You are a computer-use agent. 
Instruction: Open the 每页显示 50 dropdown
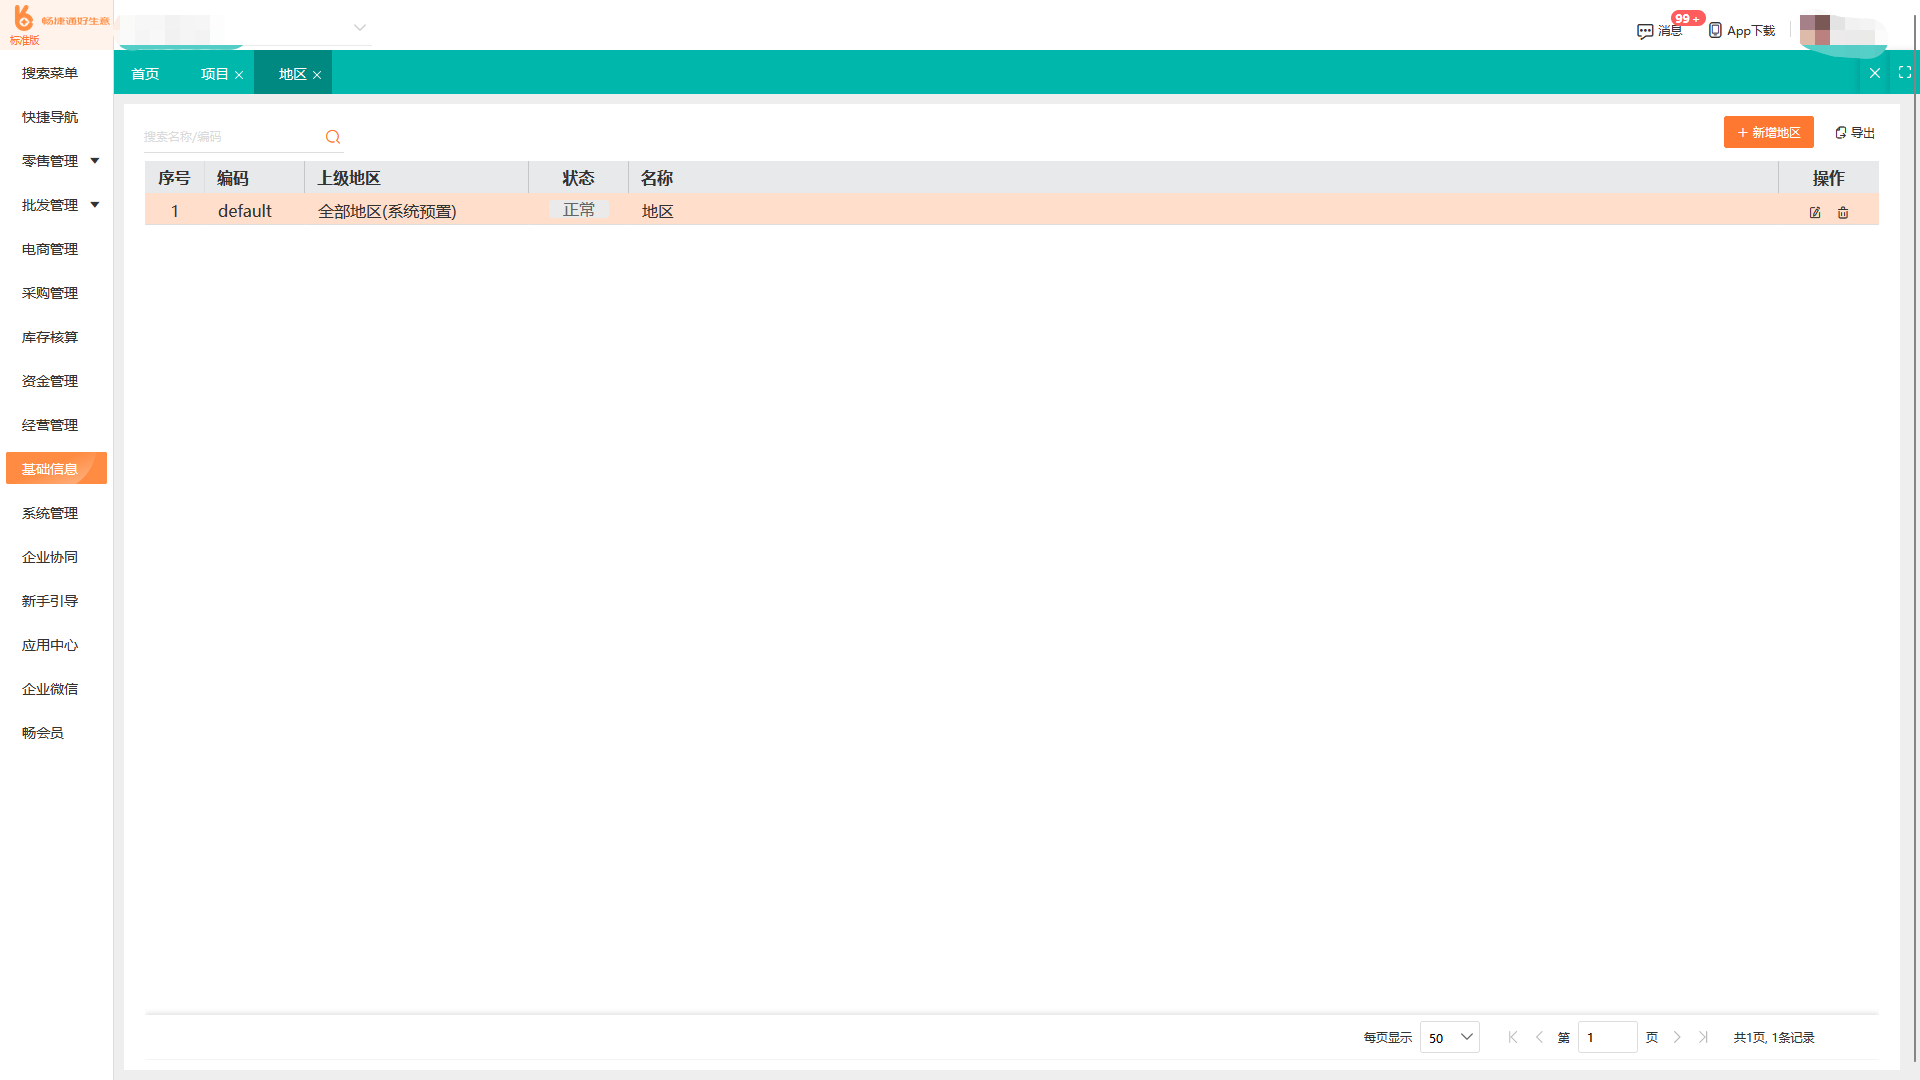1449,1038
